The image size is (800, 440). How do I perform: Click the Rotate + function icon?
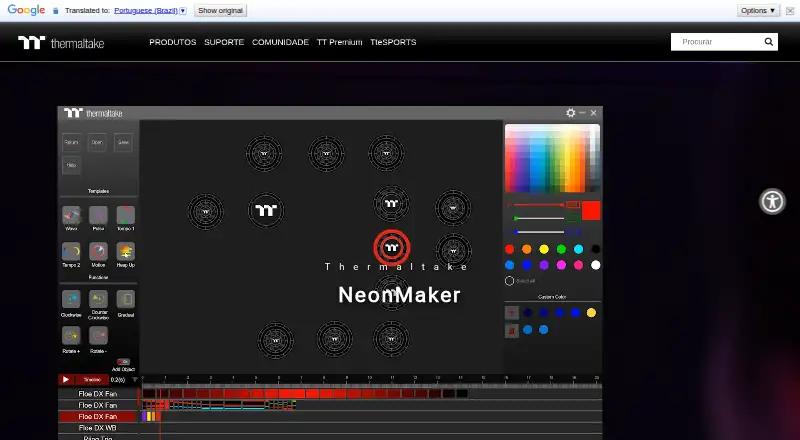(71, 335)
